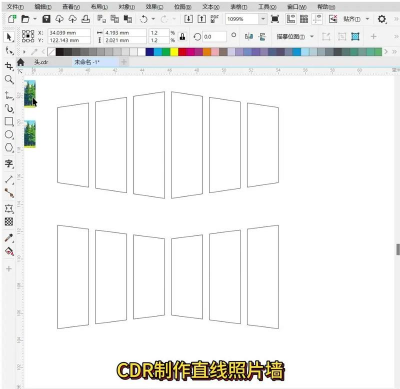Click the rotation angle input field
Image resolution: width=400 pixels, height=389 pixels.
pyautogui.click(x=215, y=37)
